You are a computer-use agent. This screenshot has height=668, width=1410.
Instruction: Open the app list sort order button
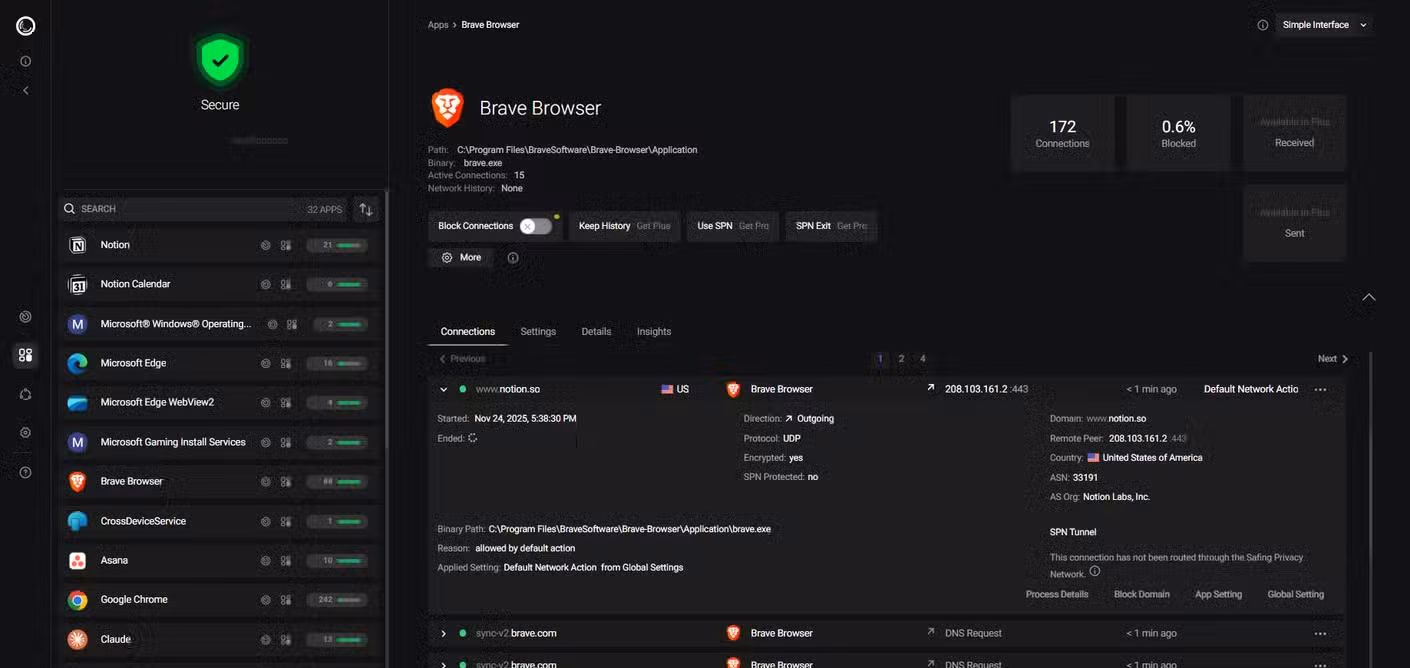(366, 209)
